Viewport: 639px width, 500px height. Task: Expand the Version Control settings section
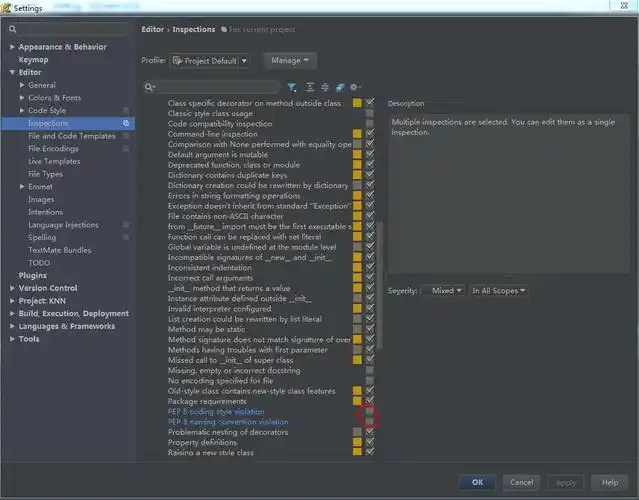coord(12,288)
